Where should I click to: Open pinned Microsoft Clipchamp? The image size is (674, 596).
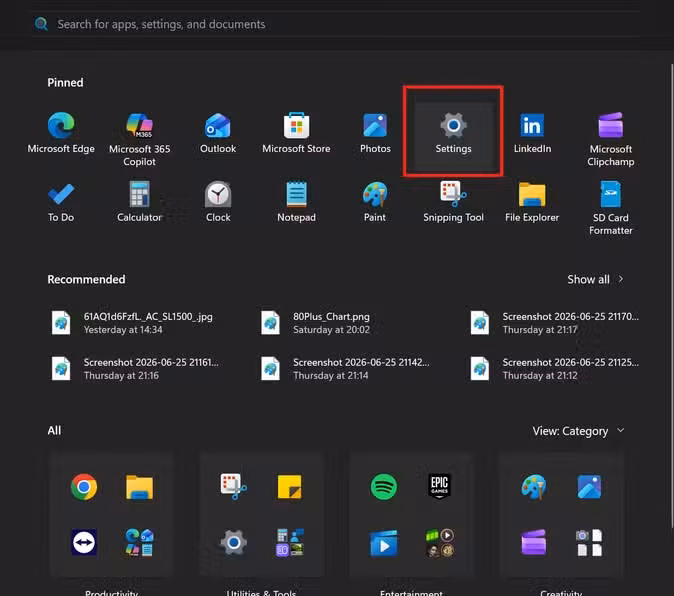610,139
